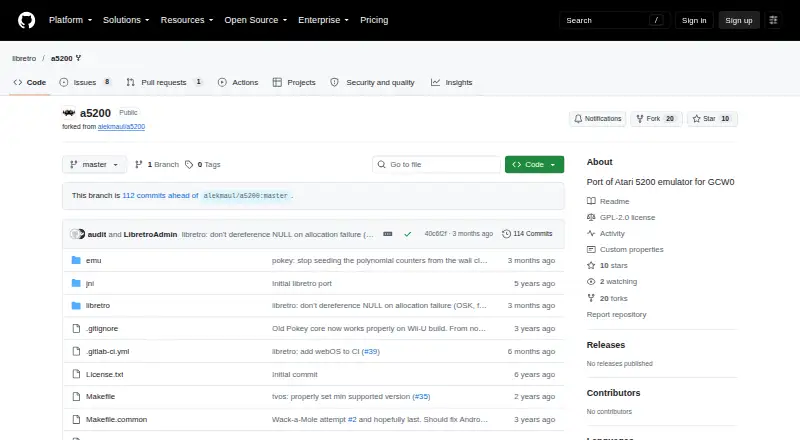Open the Custom properties link

click(625, 249)
